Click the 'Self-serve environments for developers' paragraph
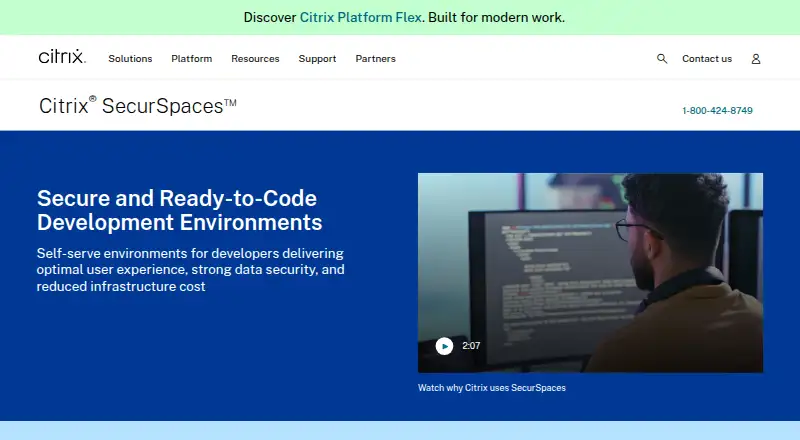This screenshot has height=440, width=800. point(190,270)
